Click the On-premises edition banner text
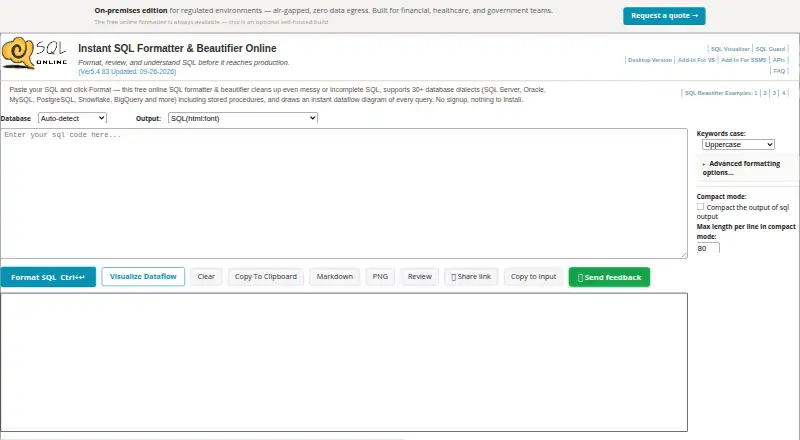 click(323, 11)
